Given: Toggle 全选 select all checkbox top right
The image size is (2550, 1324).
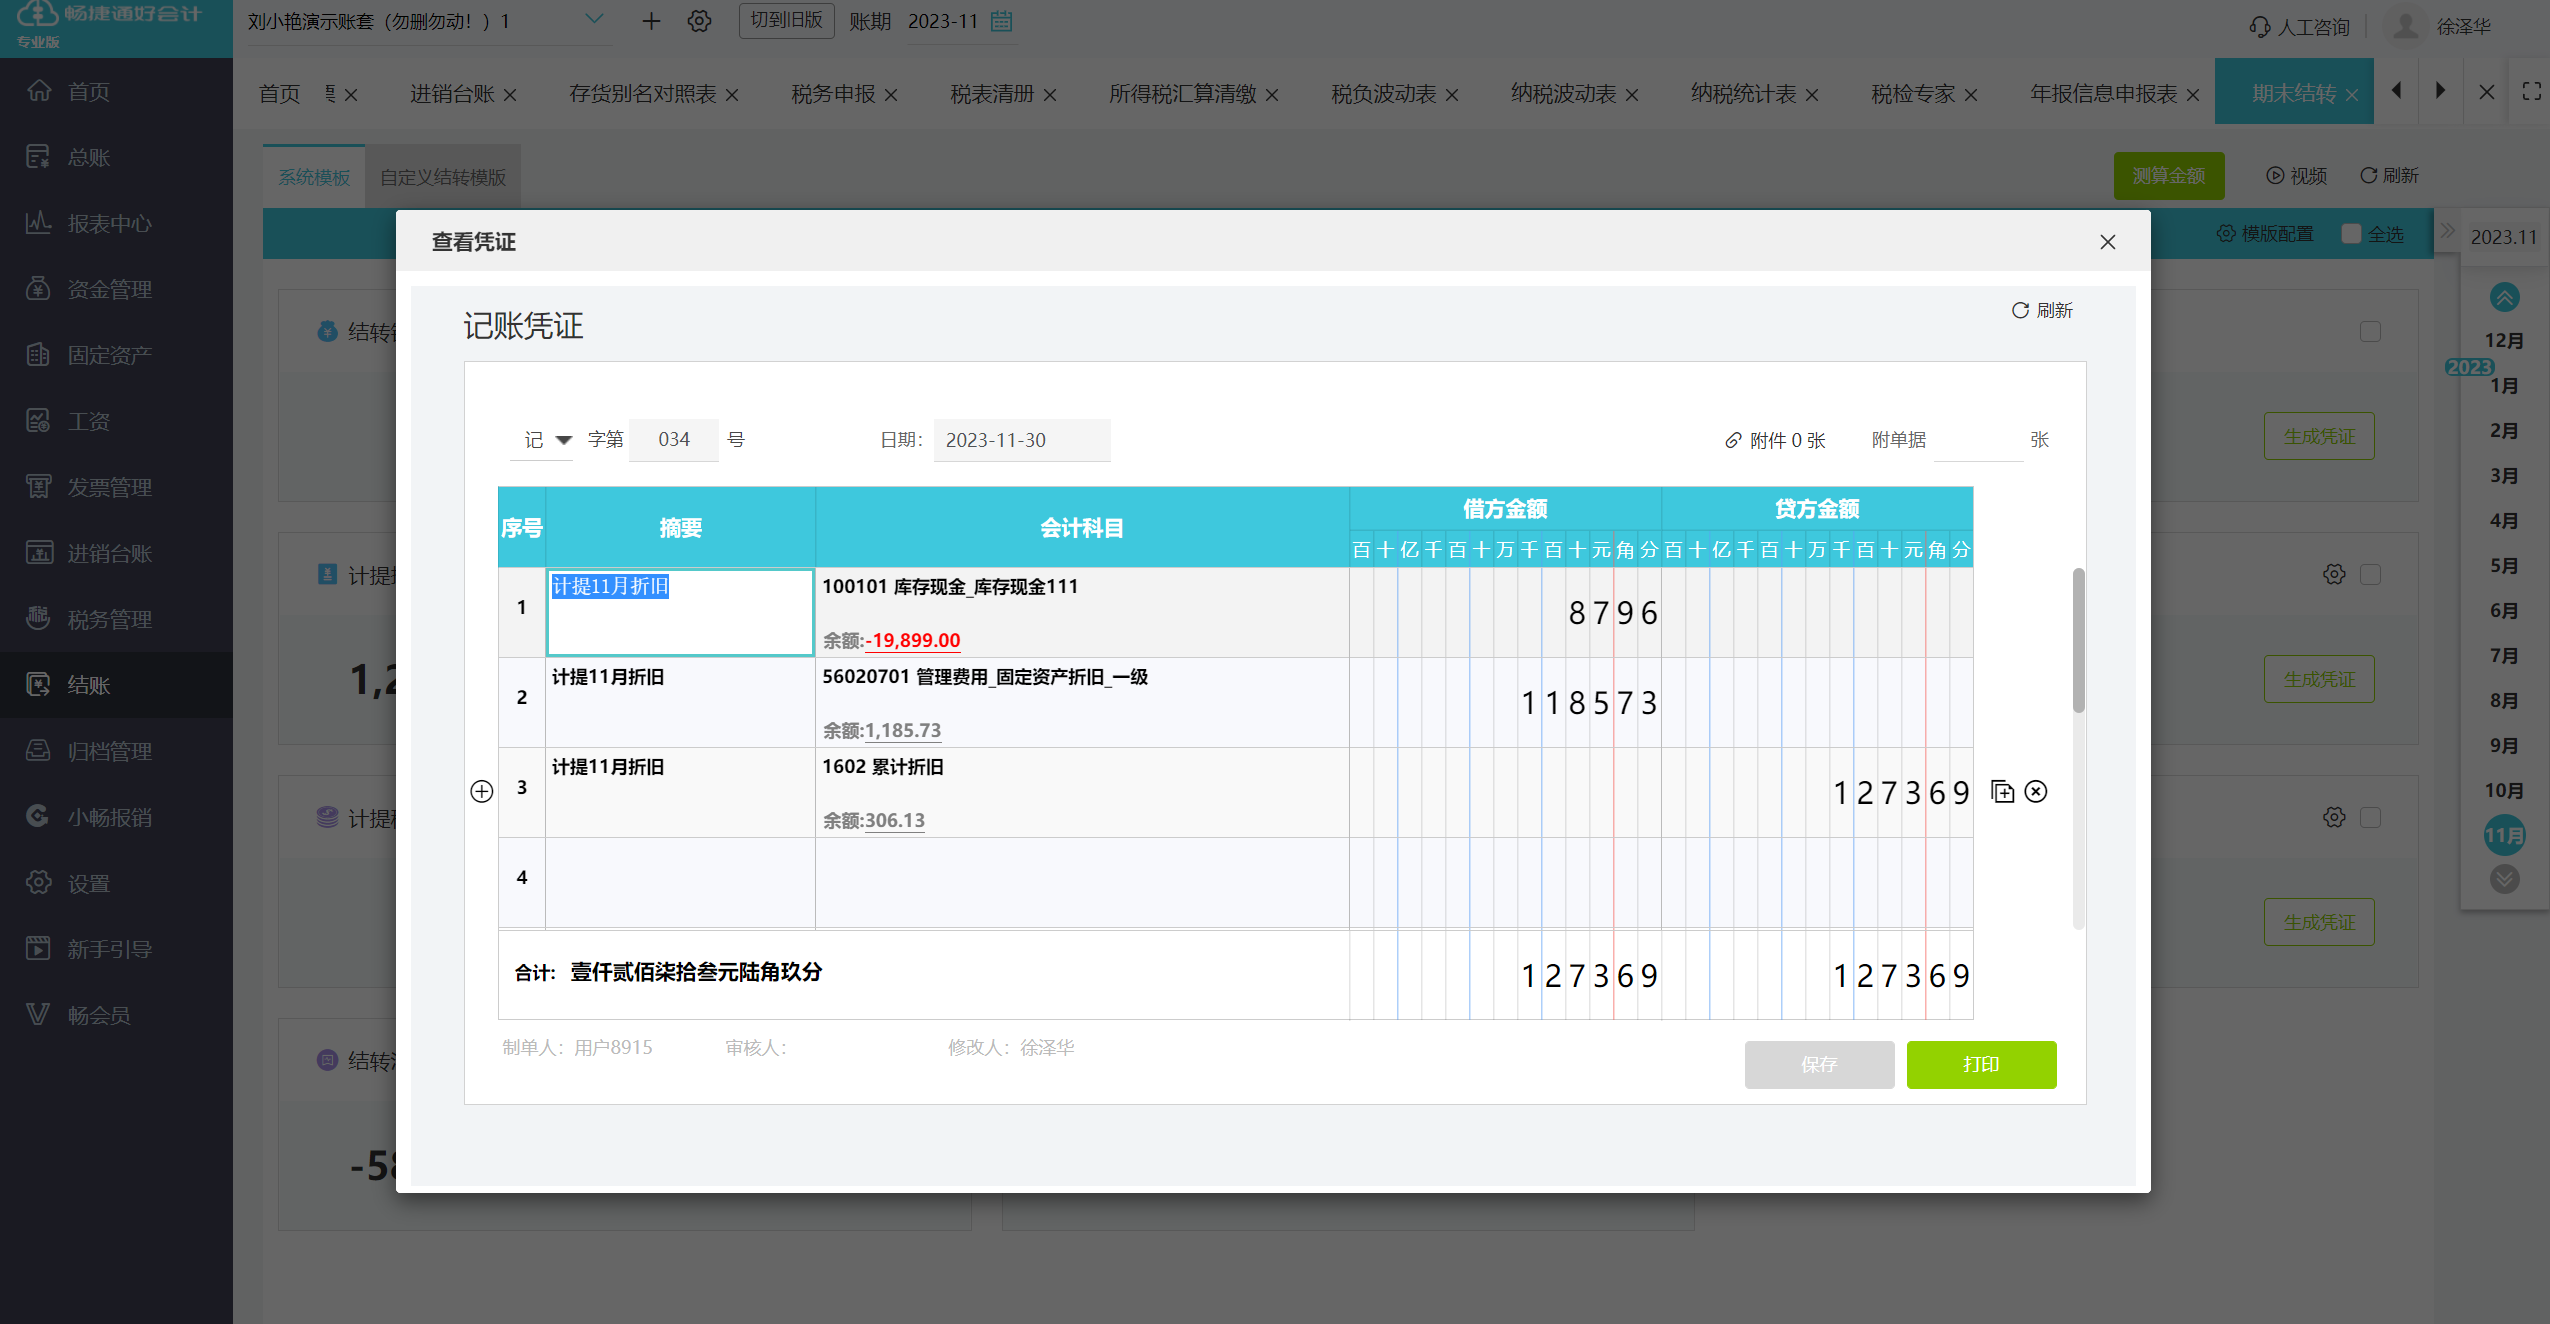Looking at the screenshot, I should tap(2349, 233).
